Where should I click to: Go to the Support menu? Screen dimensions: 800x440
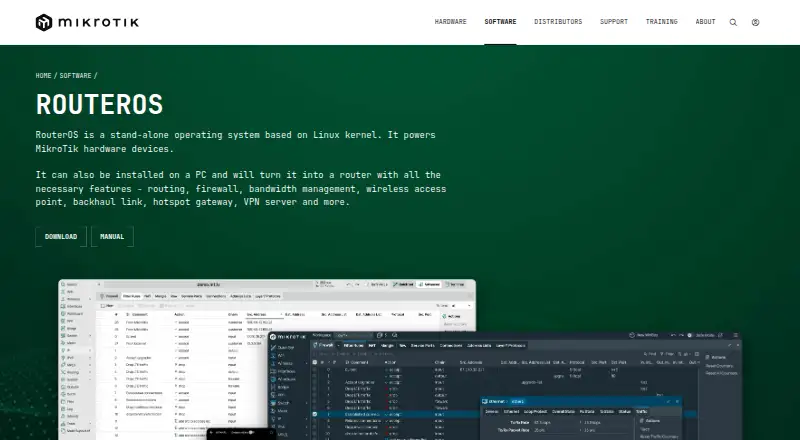pos(614,22)
